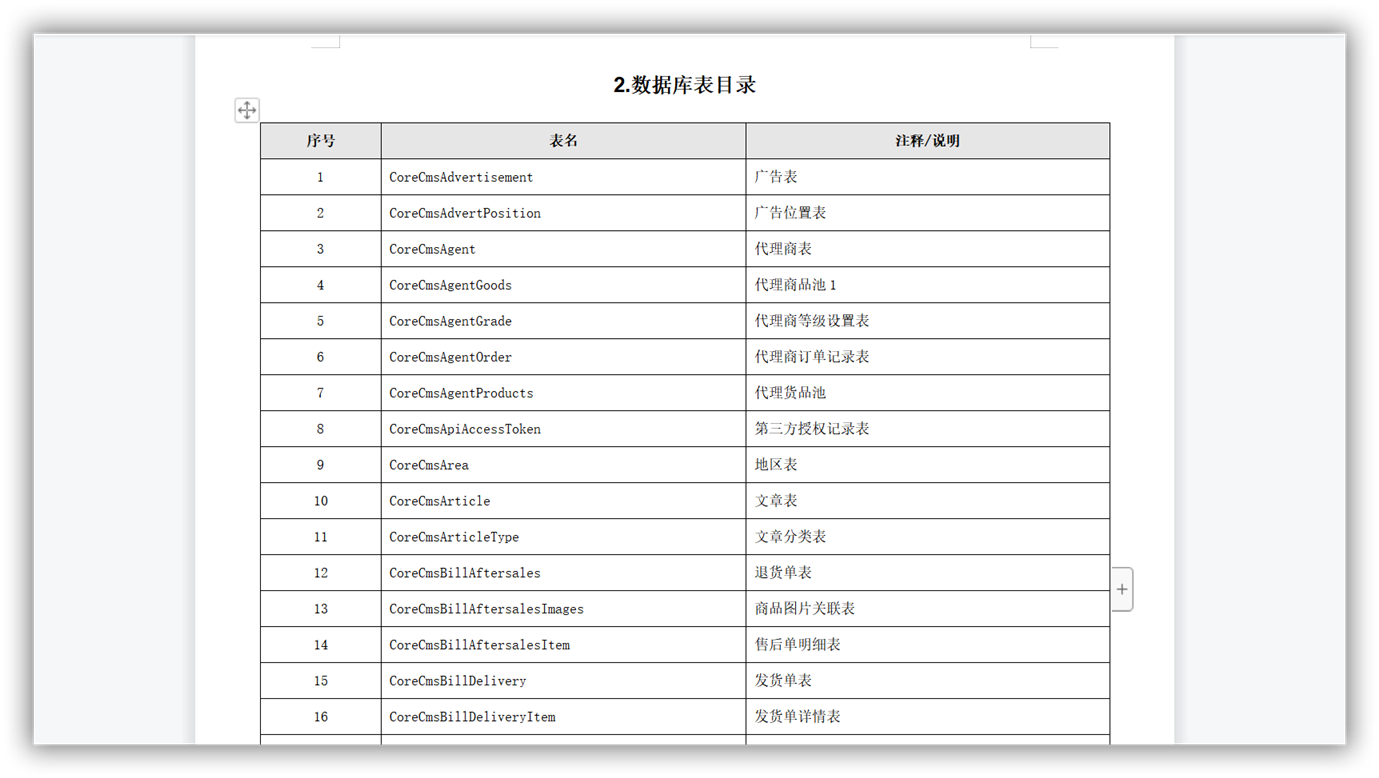Click the "+" button beside the table
Viewport: 1379px width, 778px height.
(1121, 589)
